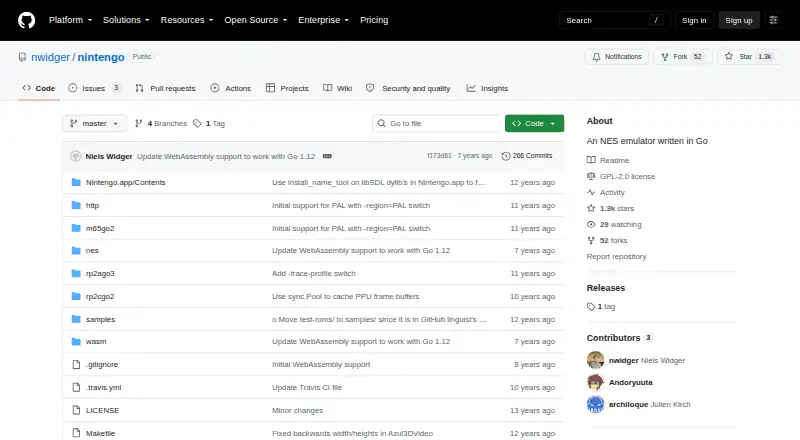Viewport: 800px width, 440px height.
Task: Expand commit message ellipsis button
Action: click(x=327, y=156)
